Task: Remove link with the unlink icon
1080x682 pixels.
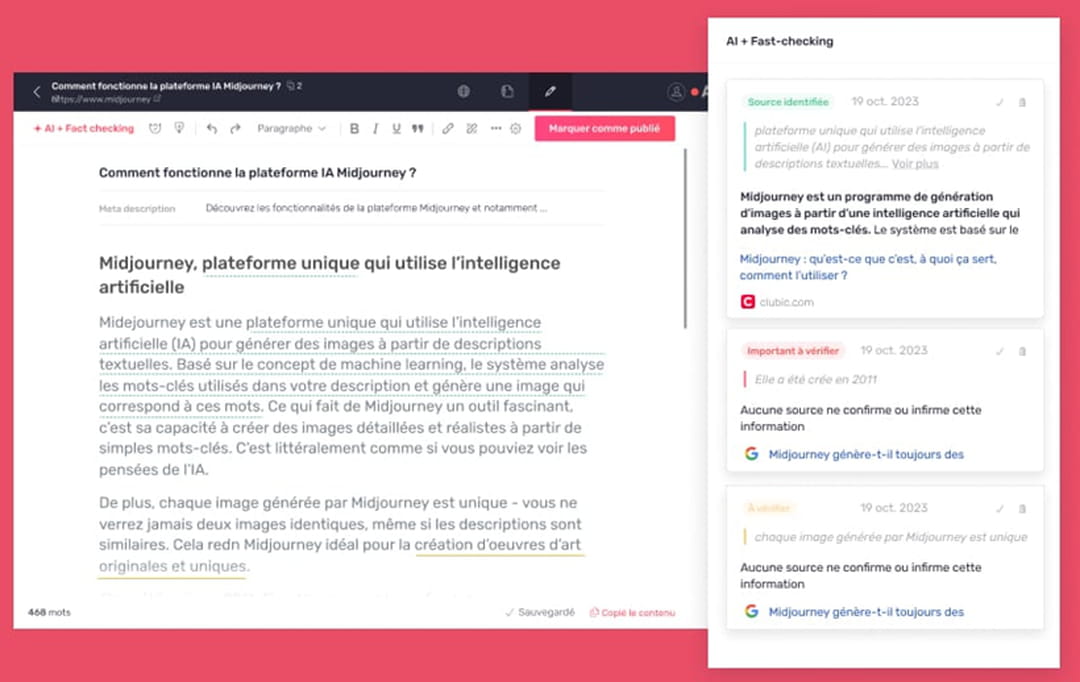Action: [x=472, y=129]
